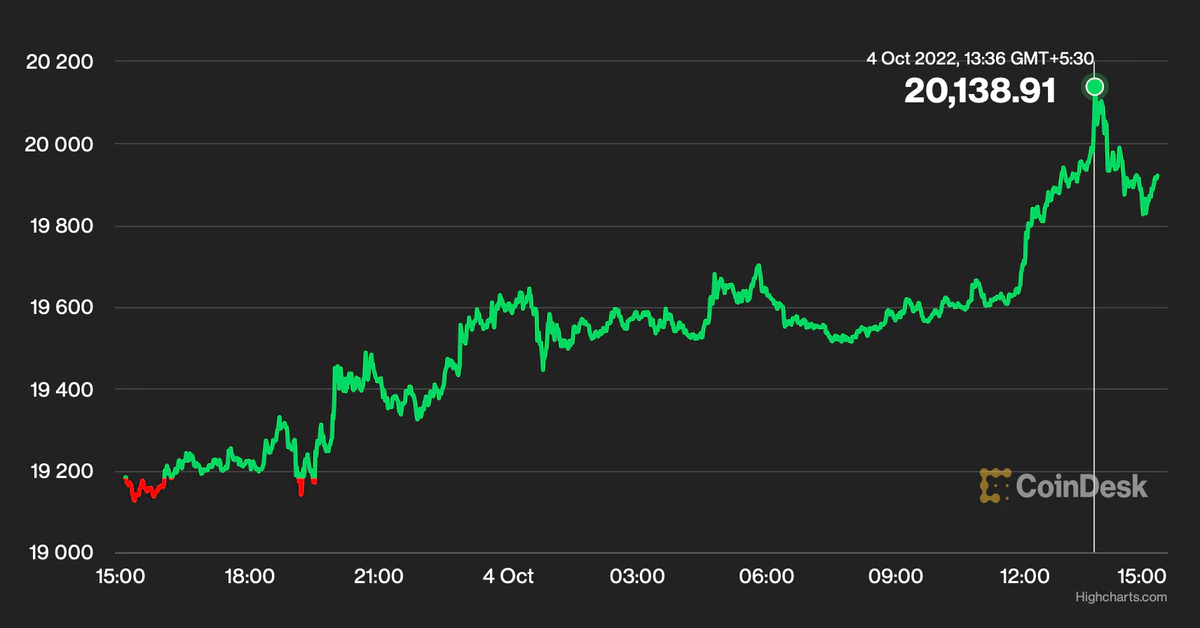1200x628 pixels.
Task: Click the 20,138.91 price value
Action: (x=980, y=92)
